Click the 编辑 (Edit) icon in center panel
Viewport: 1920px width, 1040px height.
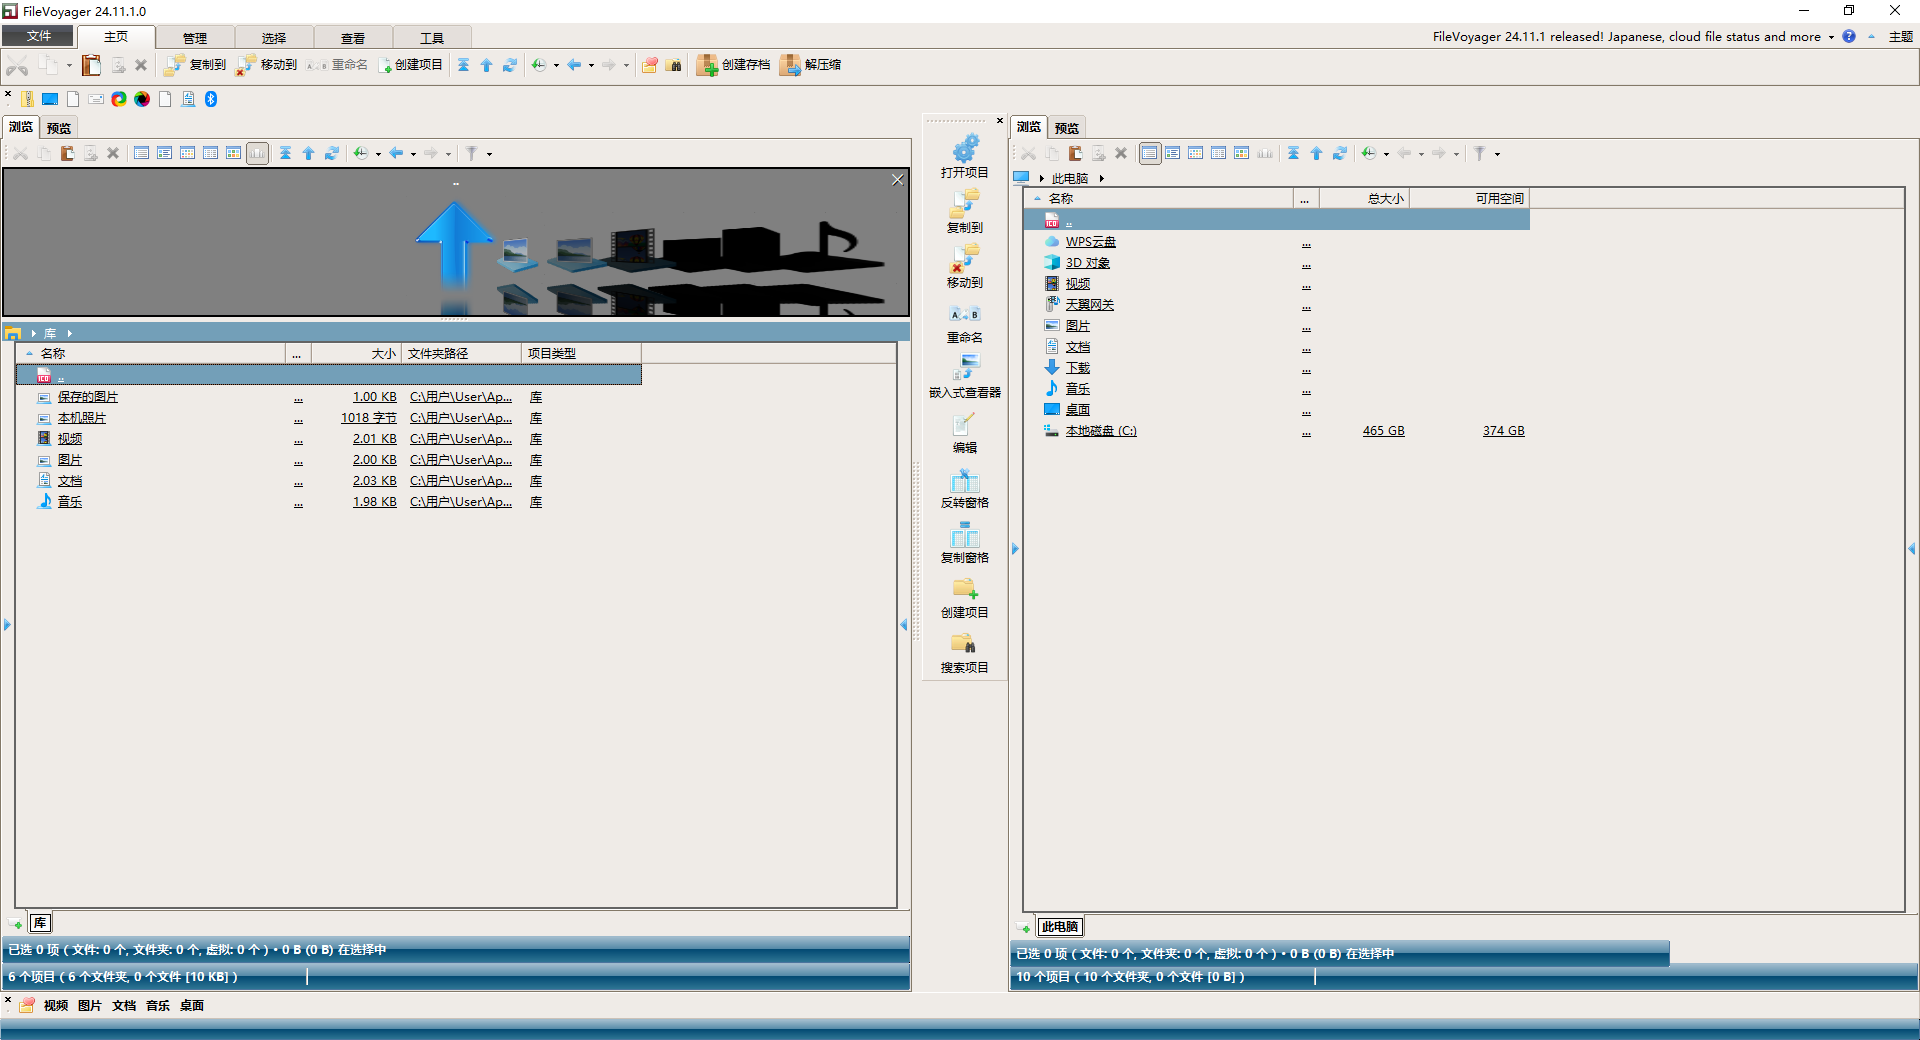(x=963, y=432)
